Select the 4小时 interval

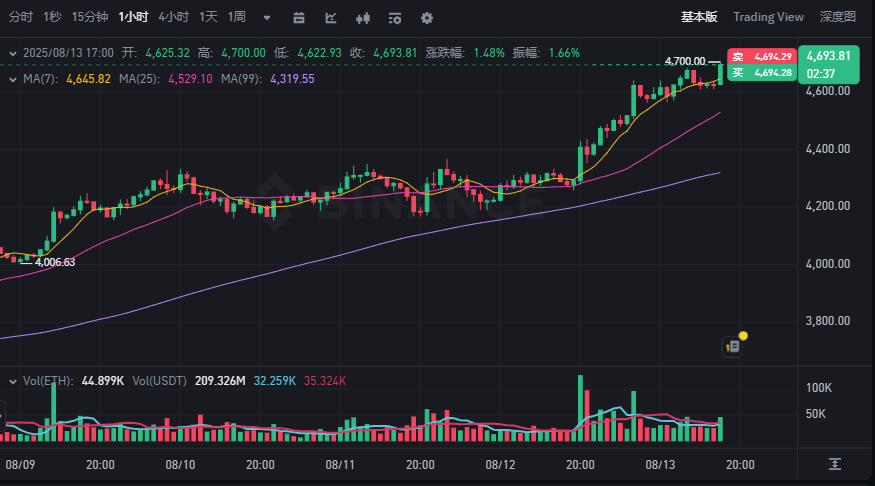[173, 17]
